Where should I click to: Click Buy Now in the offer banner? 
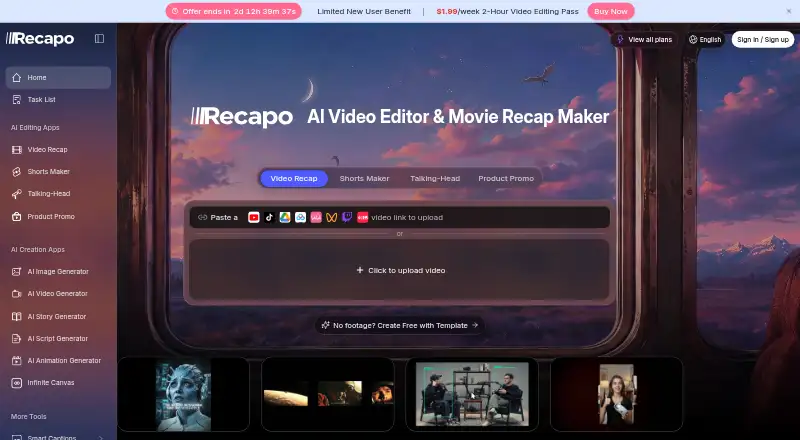[611, 11]
